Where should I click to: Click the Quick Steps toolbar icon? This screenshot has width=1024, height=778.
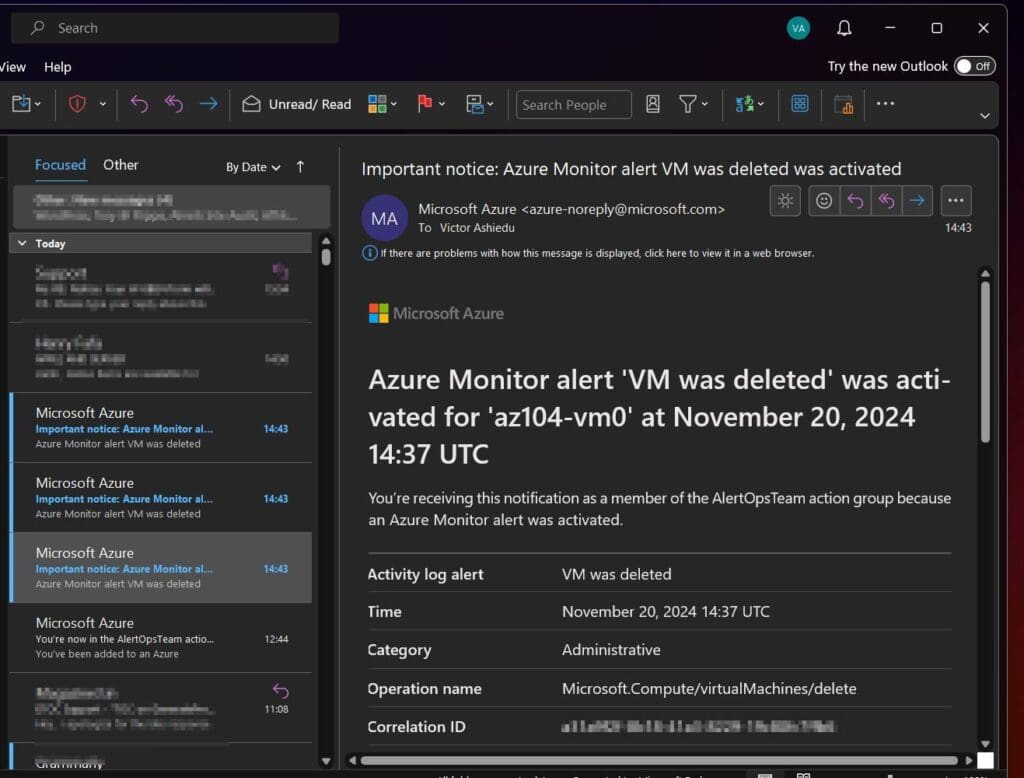point(475,104)
